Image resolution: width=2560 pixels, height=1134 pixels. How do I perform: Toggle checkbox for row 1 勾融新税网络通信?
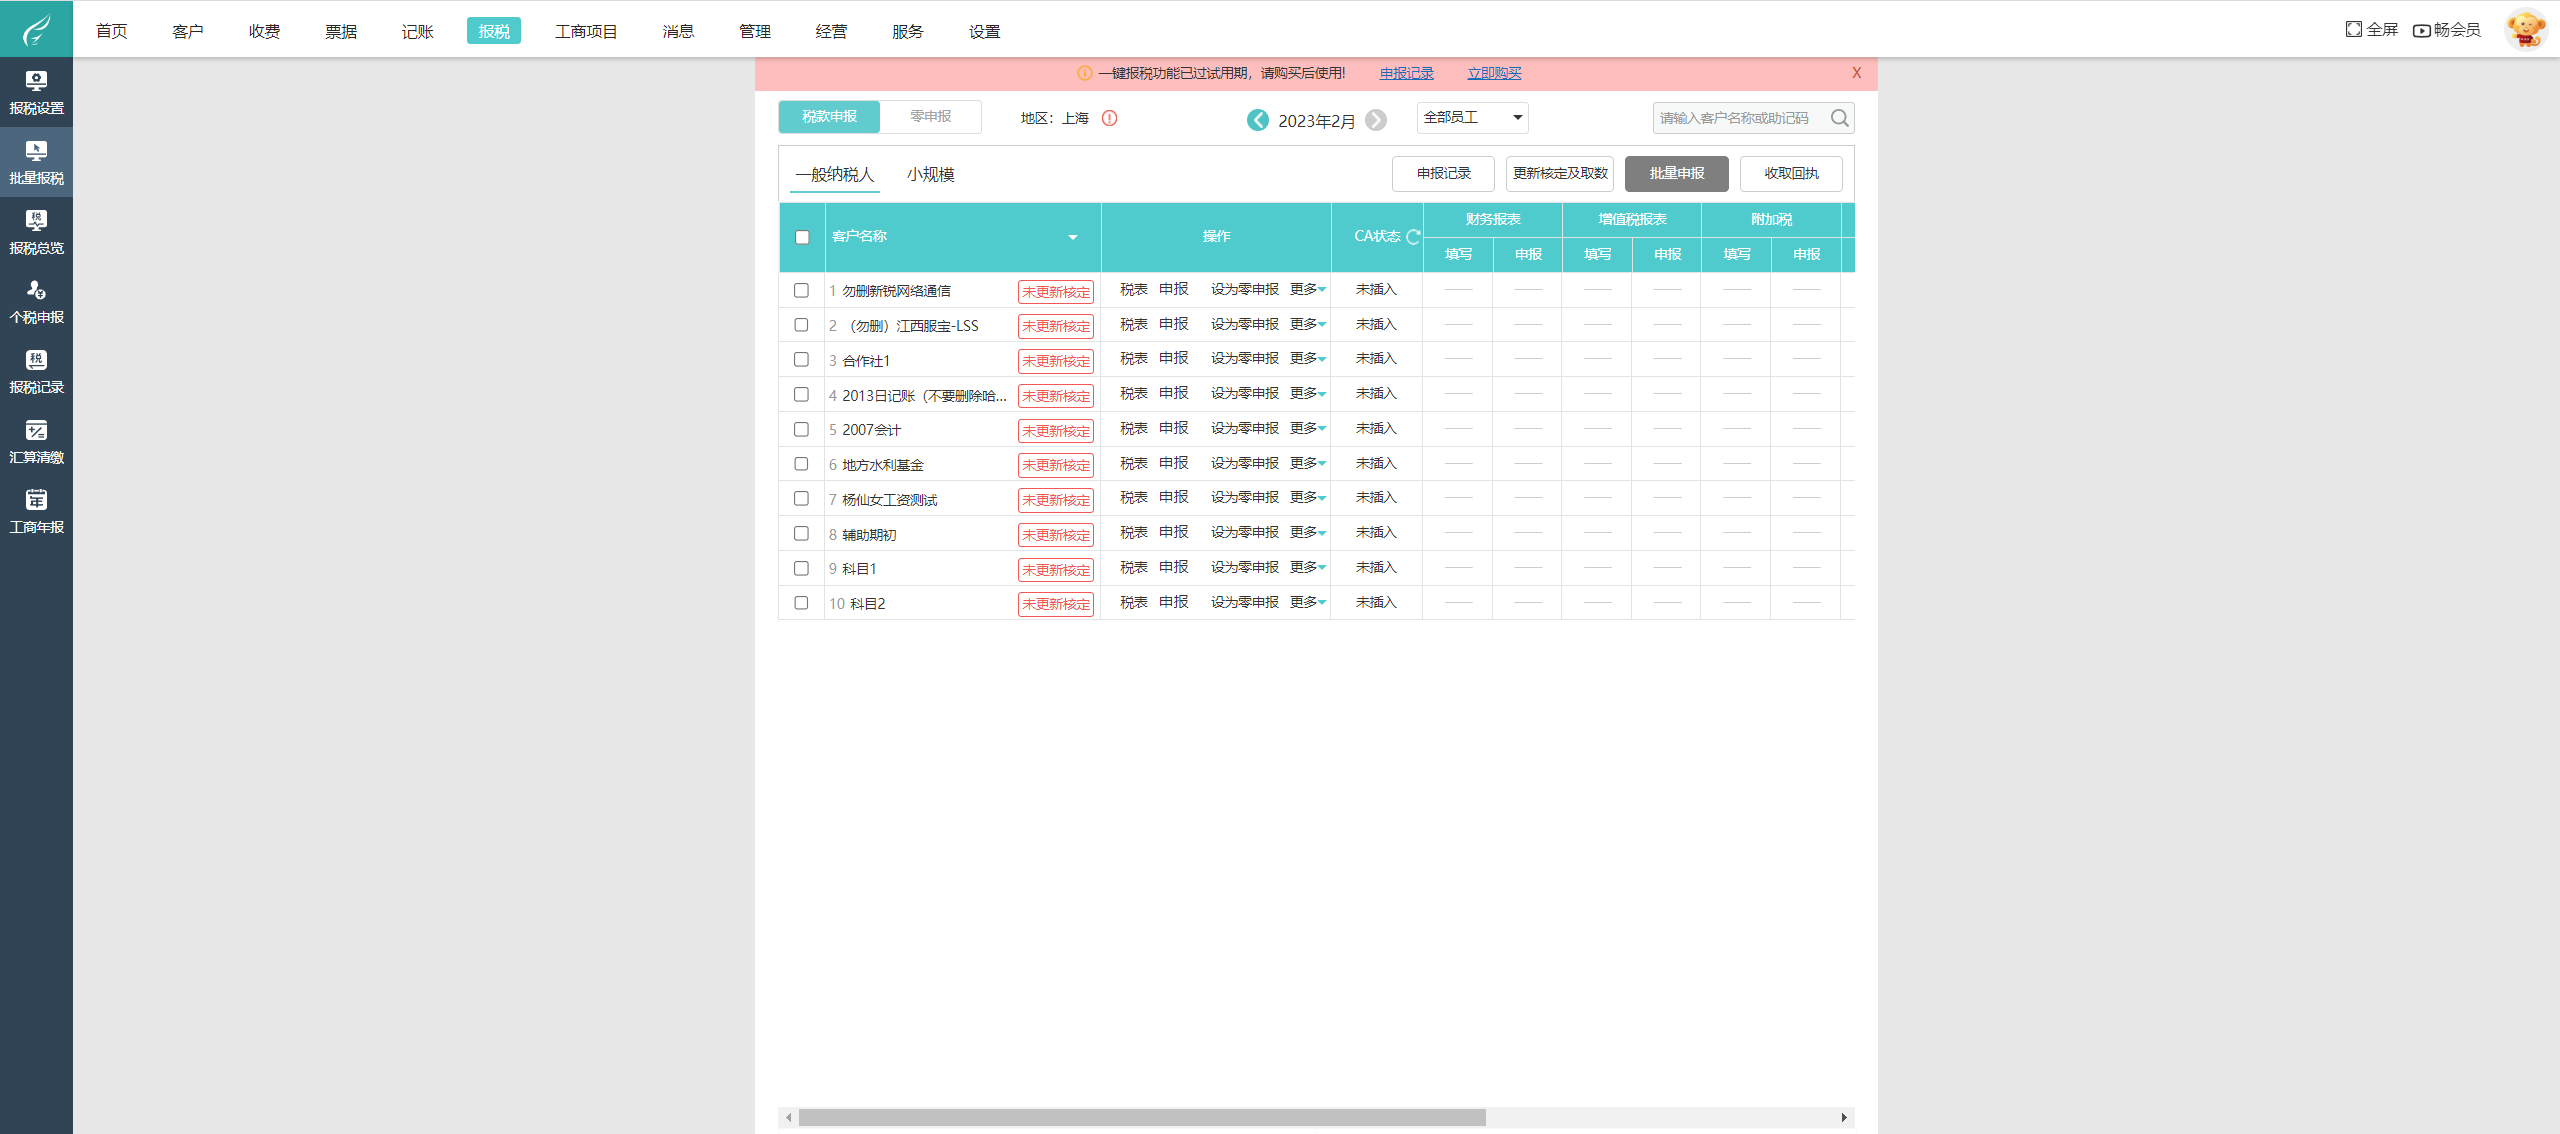(802, 290)
